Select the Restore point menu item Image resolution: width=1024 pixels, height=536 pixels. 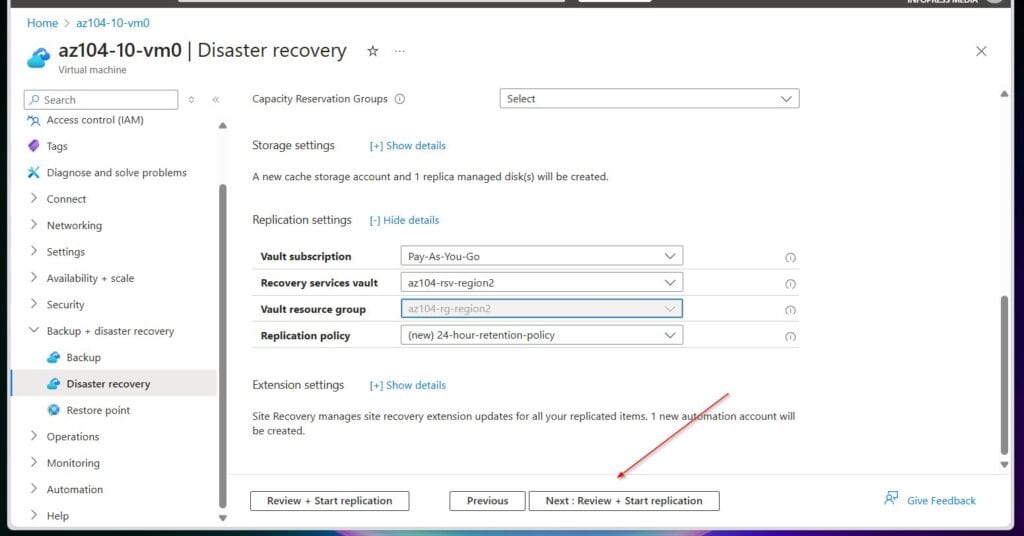pos(98,410)
